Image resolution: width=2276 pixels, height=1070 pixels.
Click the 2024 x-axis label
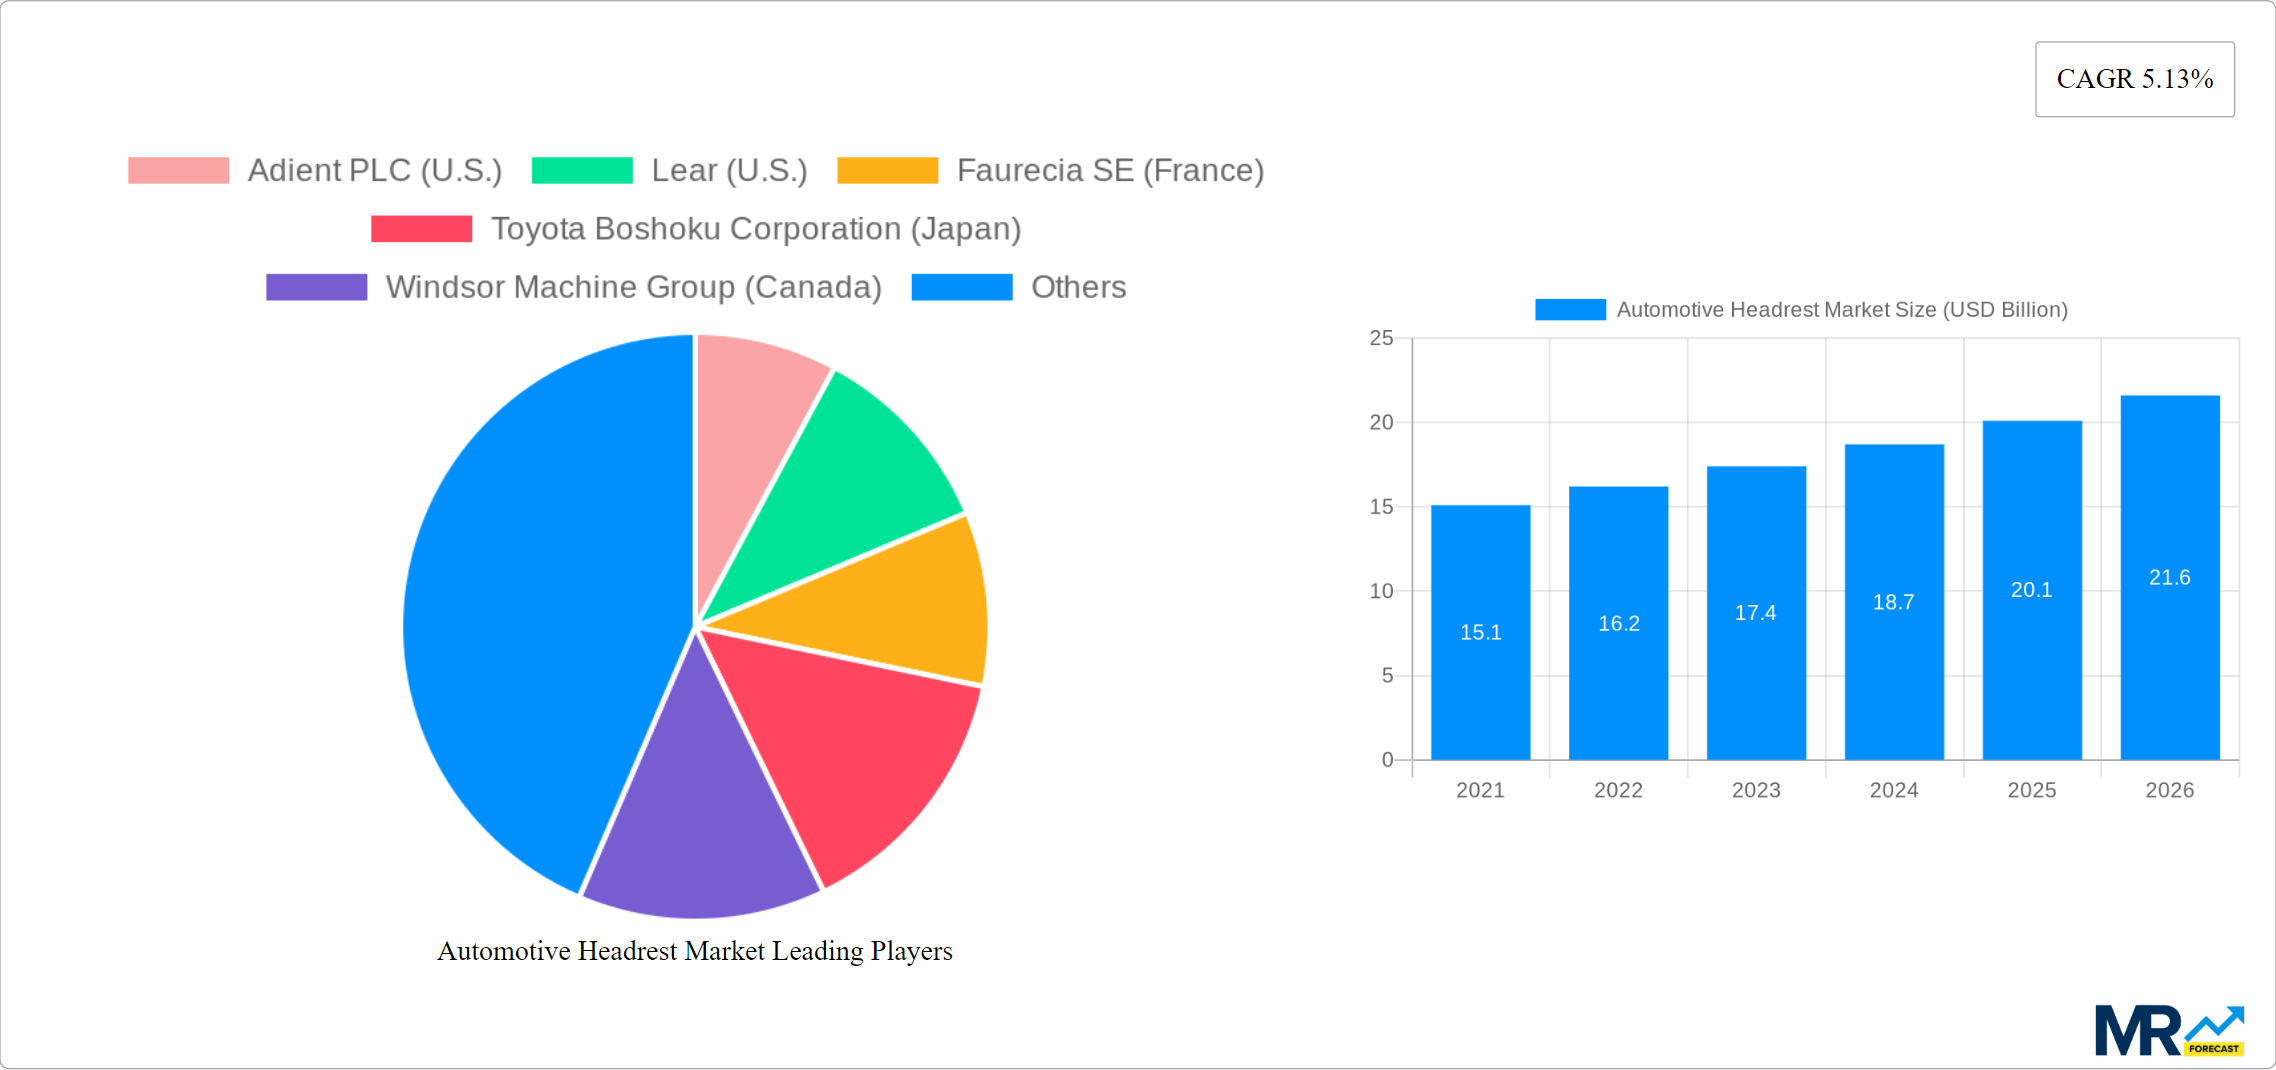[1895, 790]
